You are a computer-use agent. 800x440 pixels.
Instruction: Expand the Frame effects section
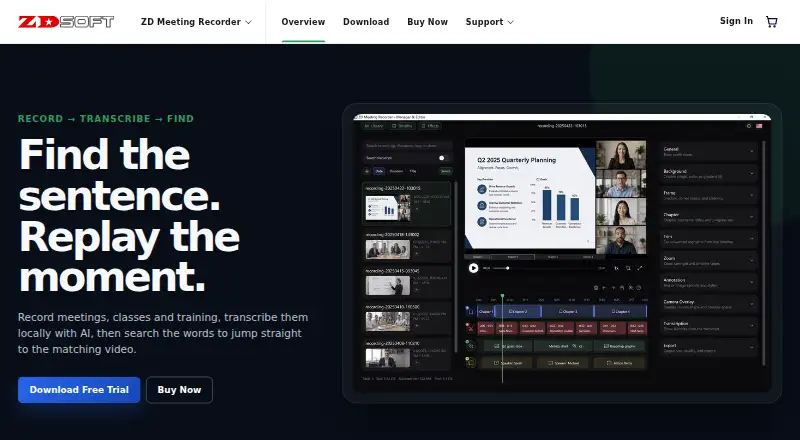(709, 195)
